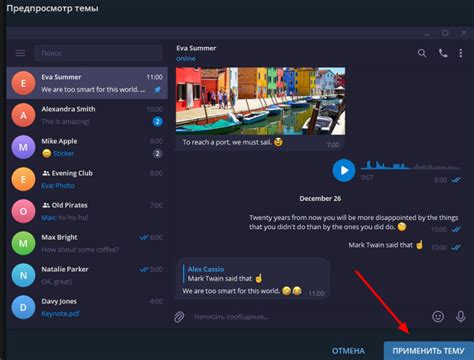The image size is (474, 360).
Task: Open the hamburger menu in preview
Action: 20,53
